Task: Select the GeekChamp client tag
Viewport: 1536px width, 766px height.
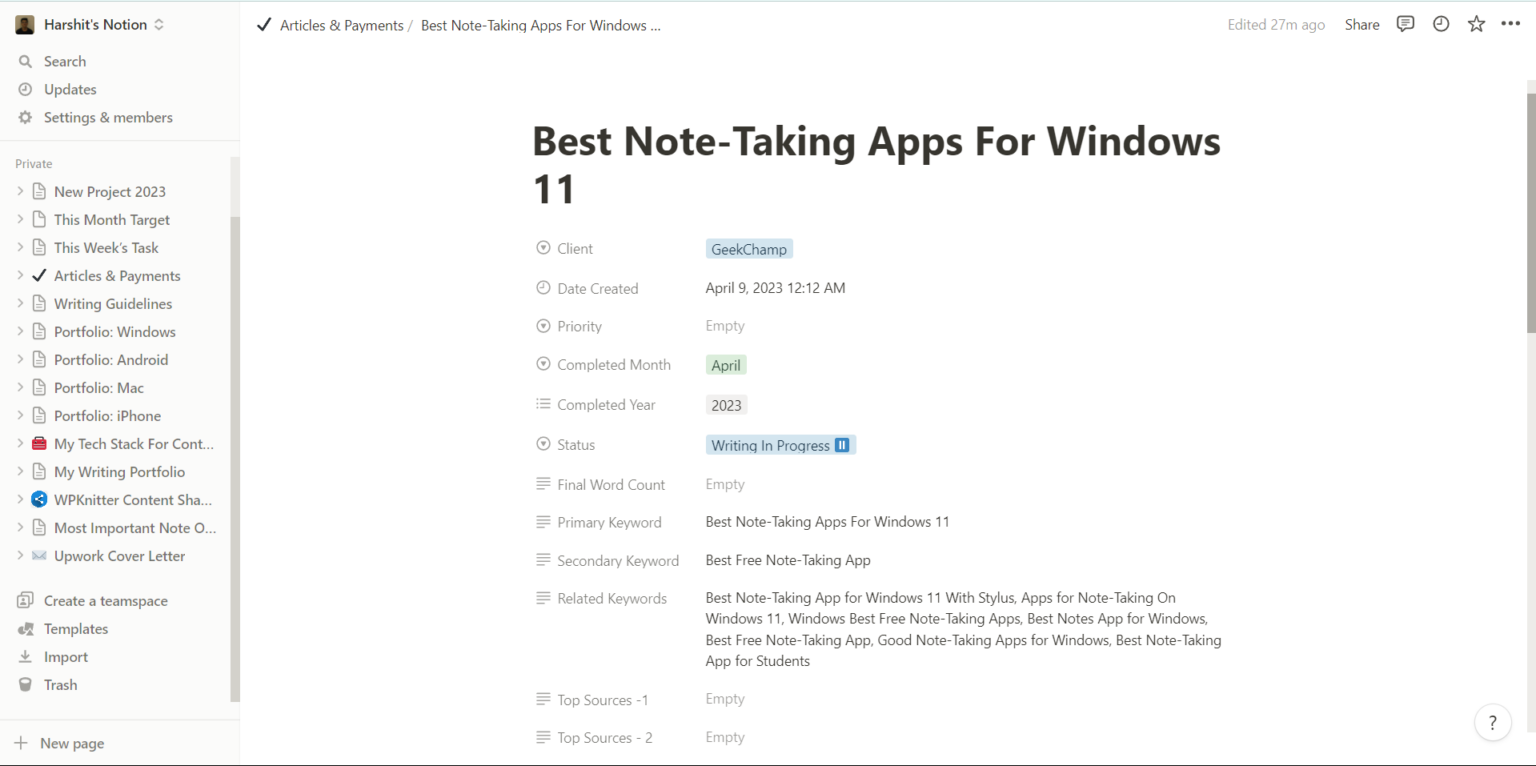Action: pyautogui.click(x=748, y=248)
